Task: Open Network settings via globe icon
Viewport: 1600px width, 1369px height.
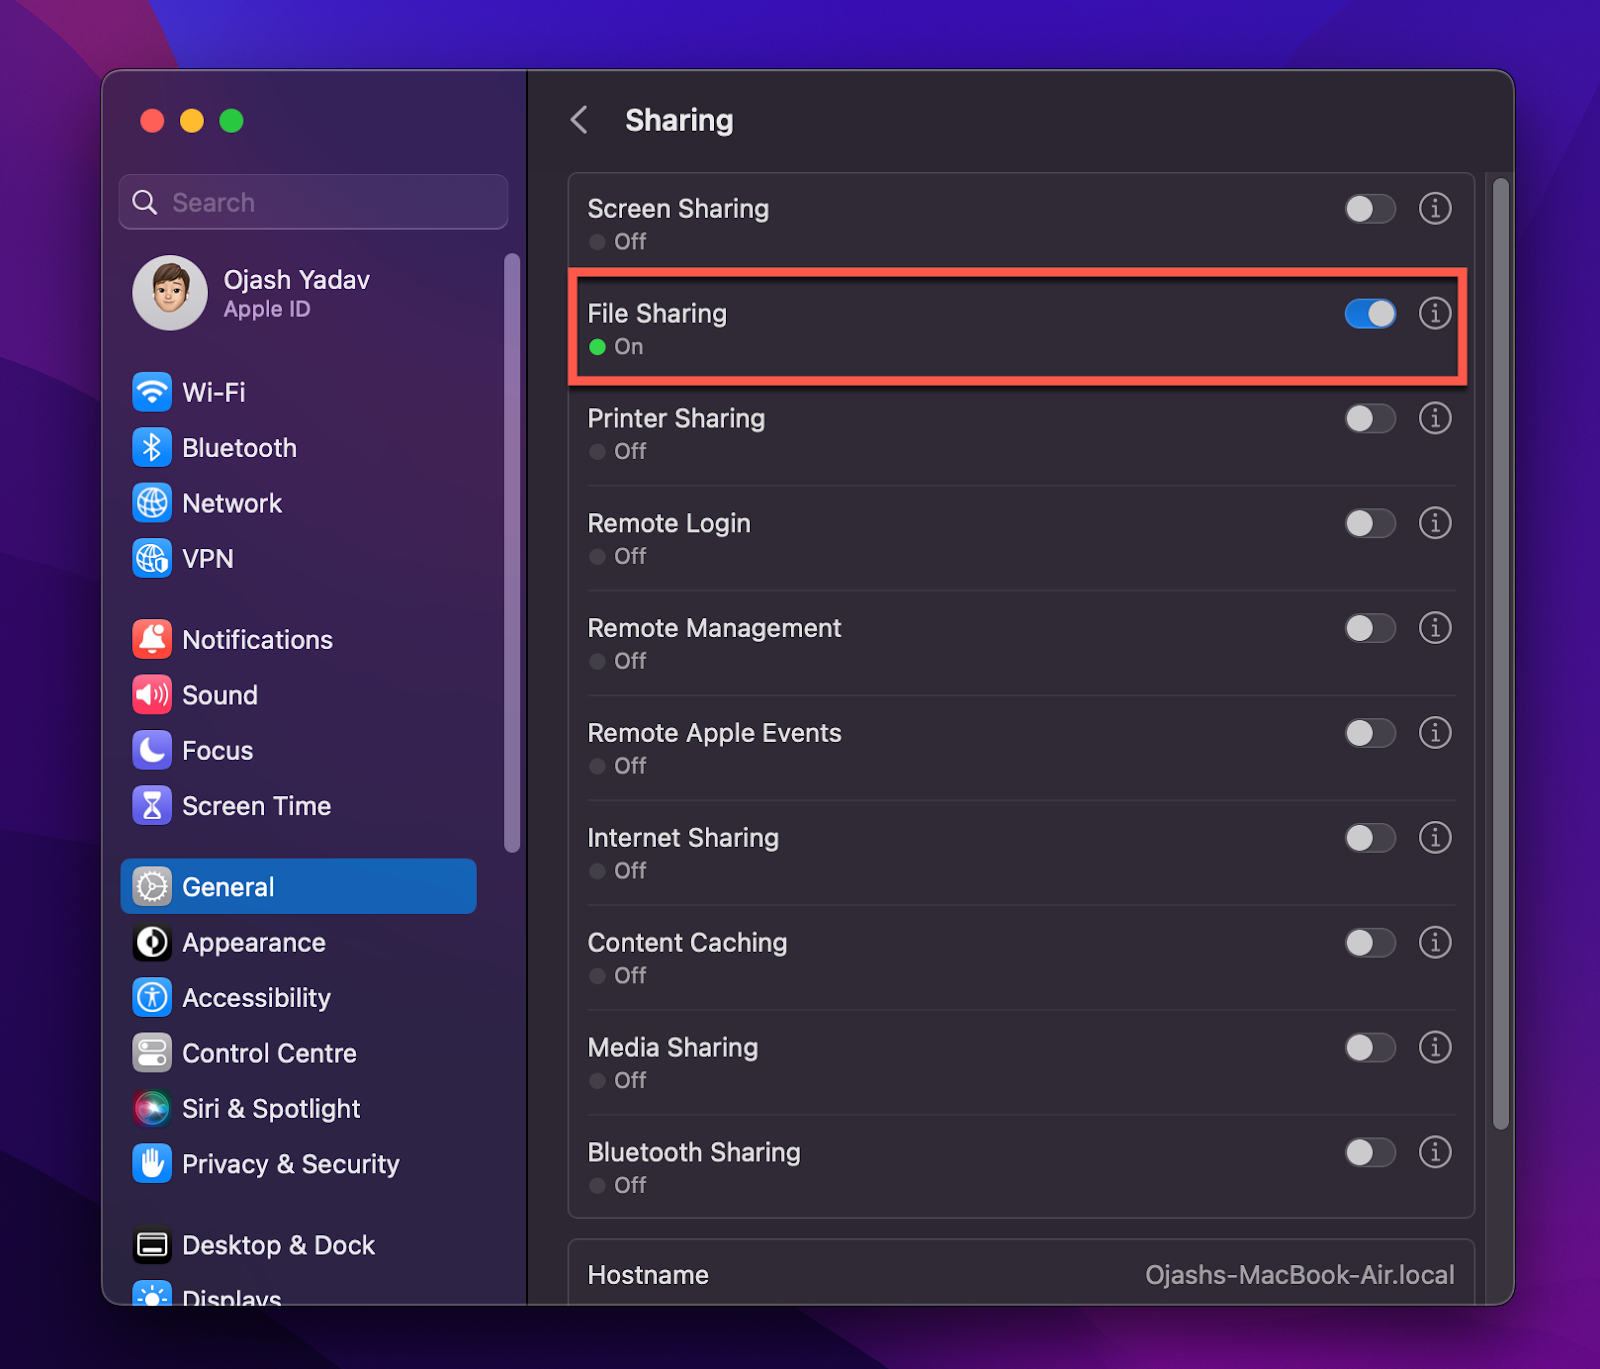Action: click(151, 503)
